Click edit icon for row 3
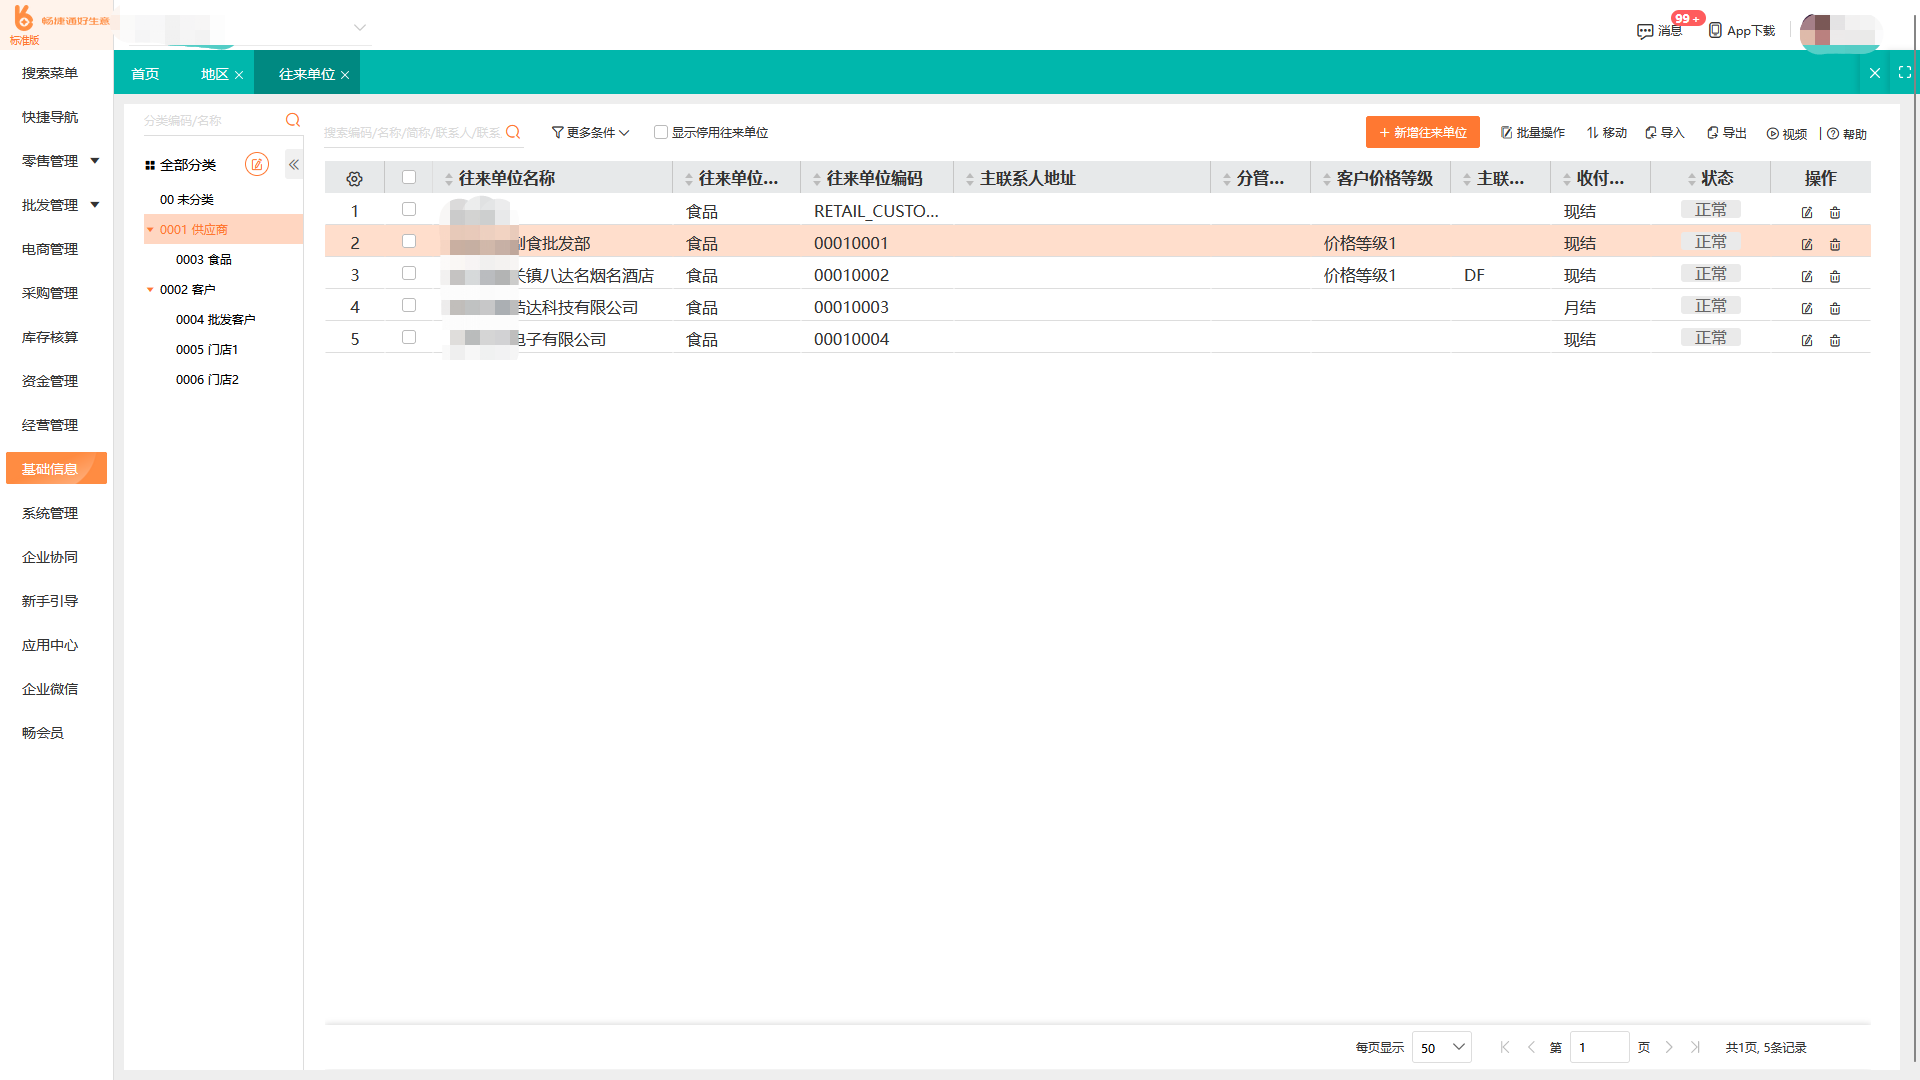Image resolution: width=1920 pixels, height=1080 pixels. [1807, 274]
